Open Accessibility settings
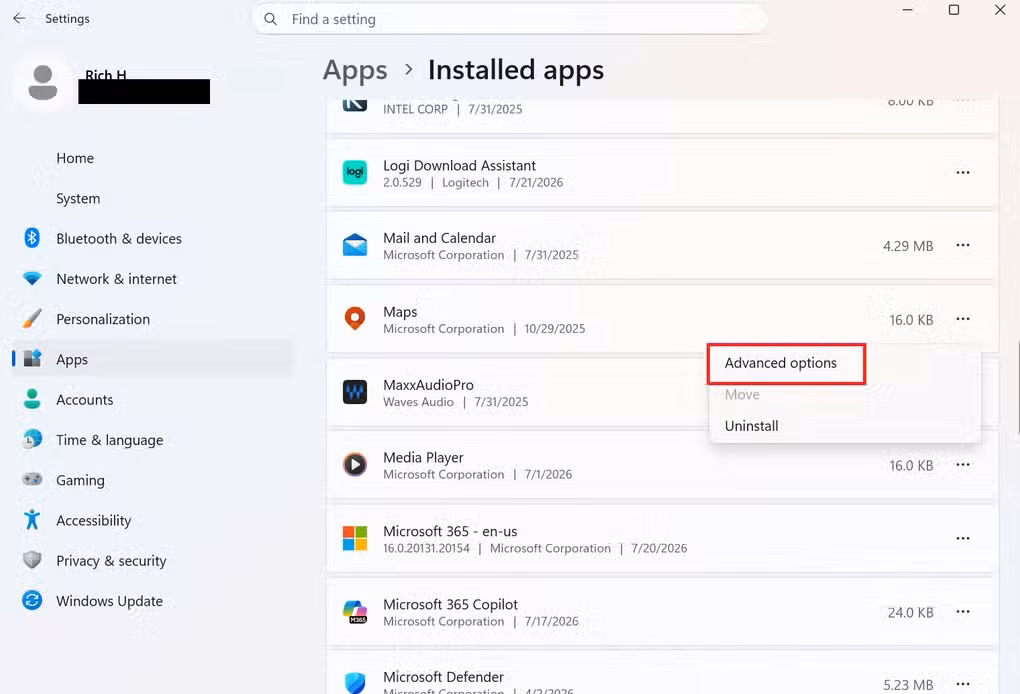Screen dimensions: 1020x694 tap(94, 520)
